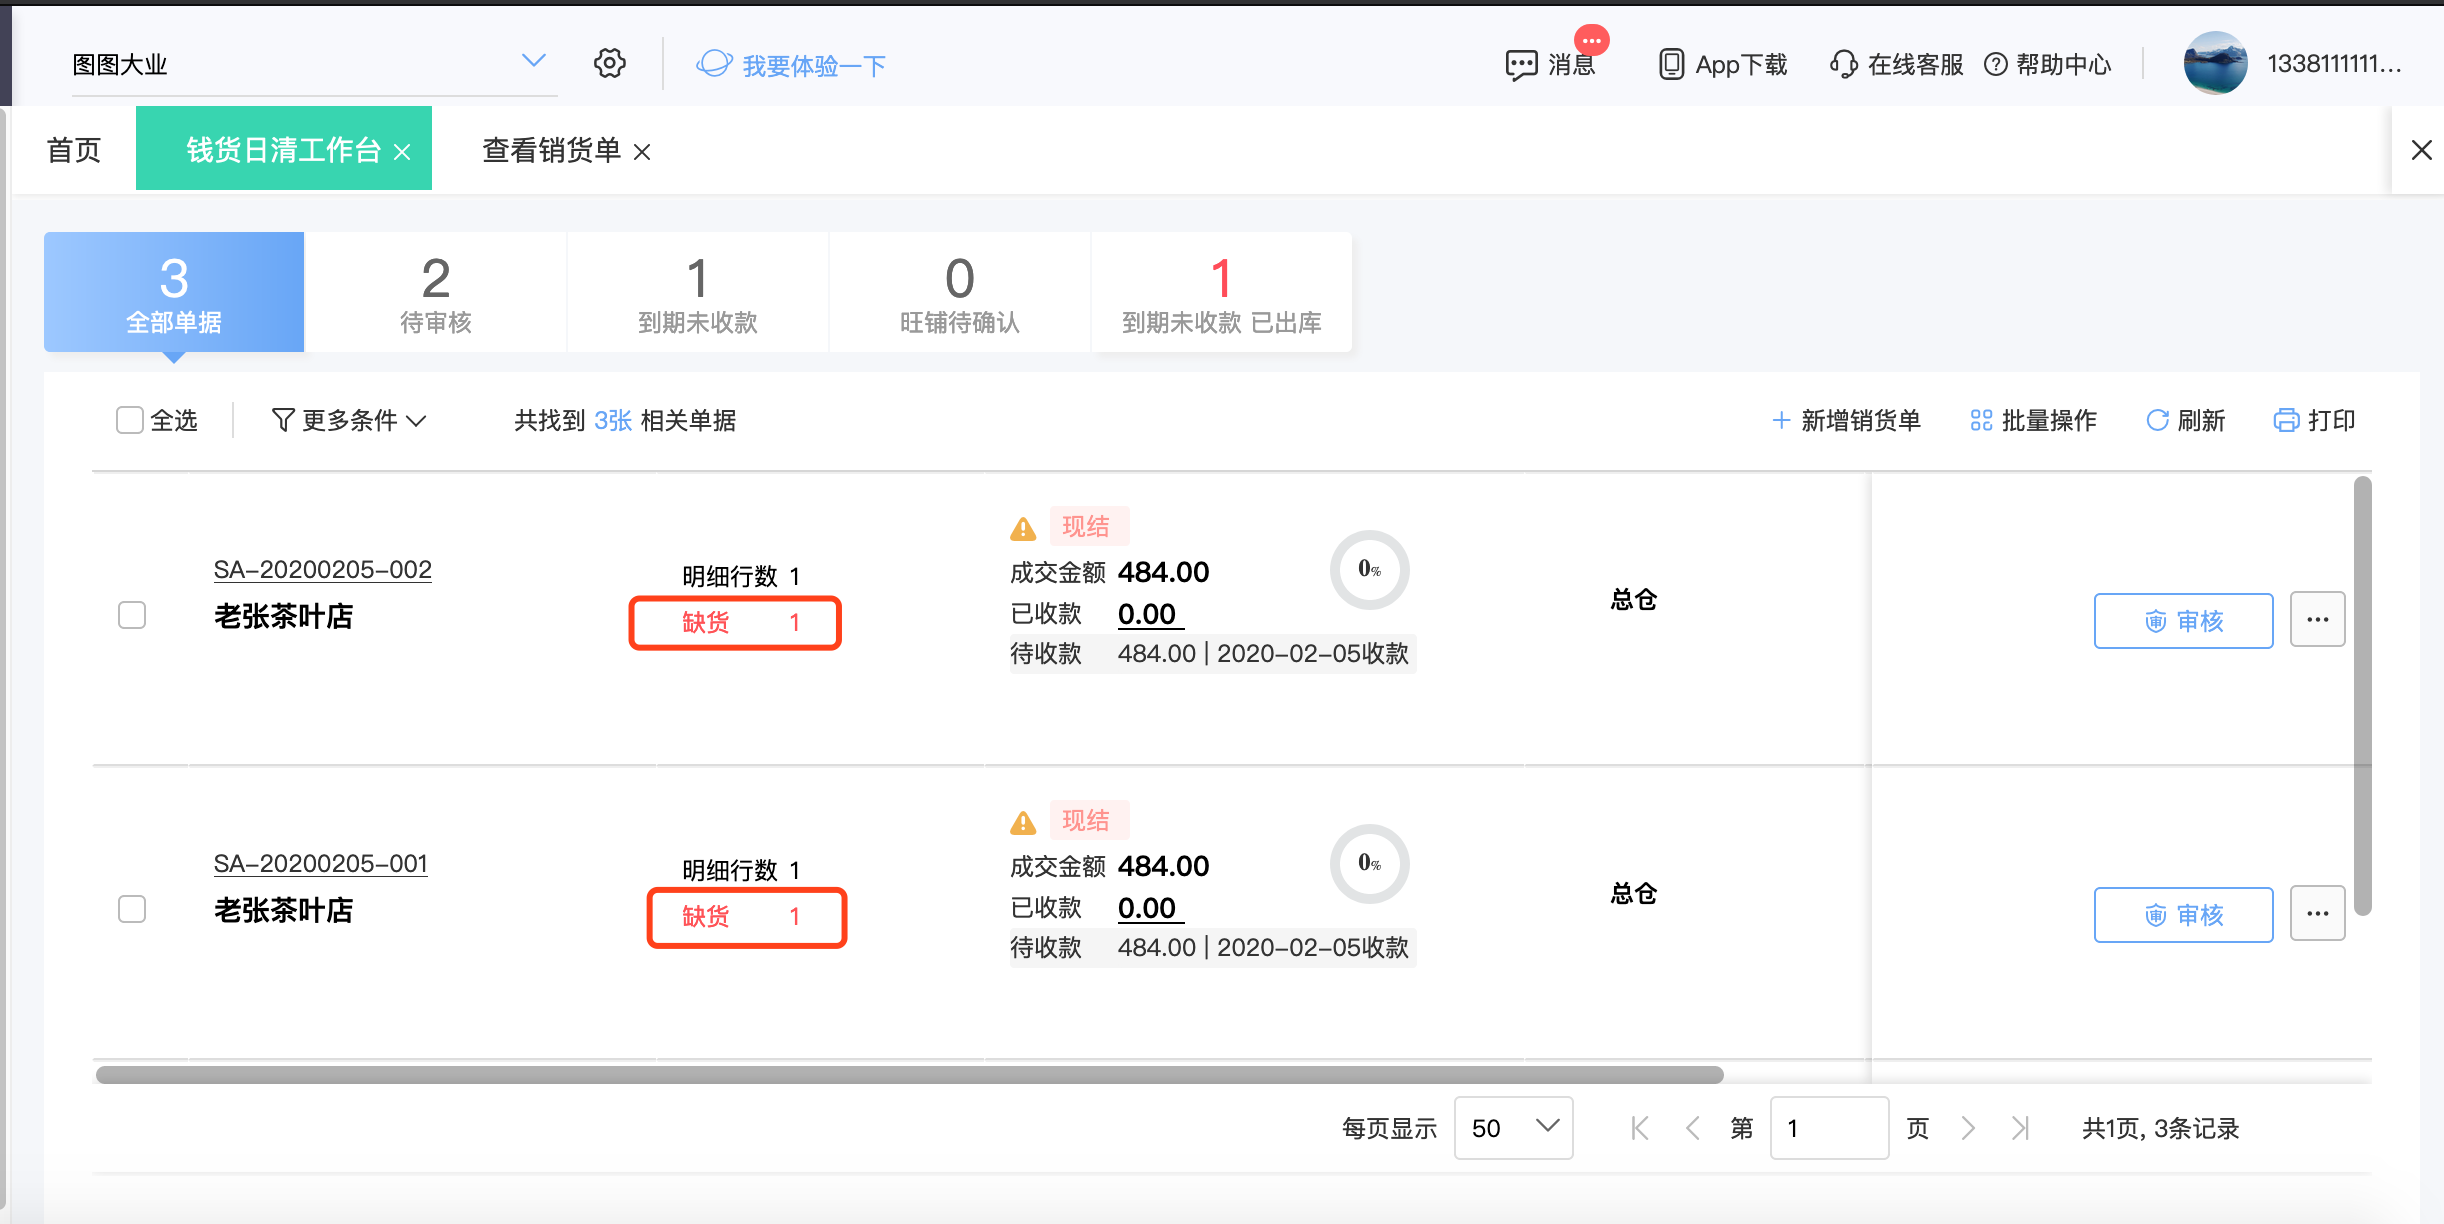2444x1224 pixels.
Task: Click the more options icon on SA-20200205-001
Action: [x=2318, y=913]
